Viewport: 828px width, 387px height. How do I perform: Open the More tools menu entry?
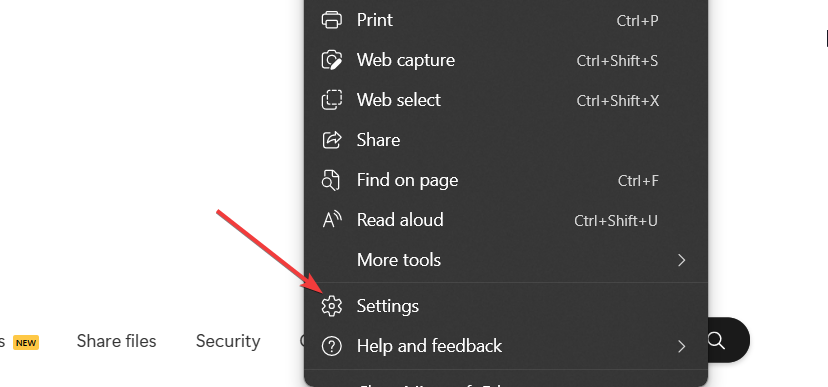pyautogui.click(x=506, y=260)
